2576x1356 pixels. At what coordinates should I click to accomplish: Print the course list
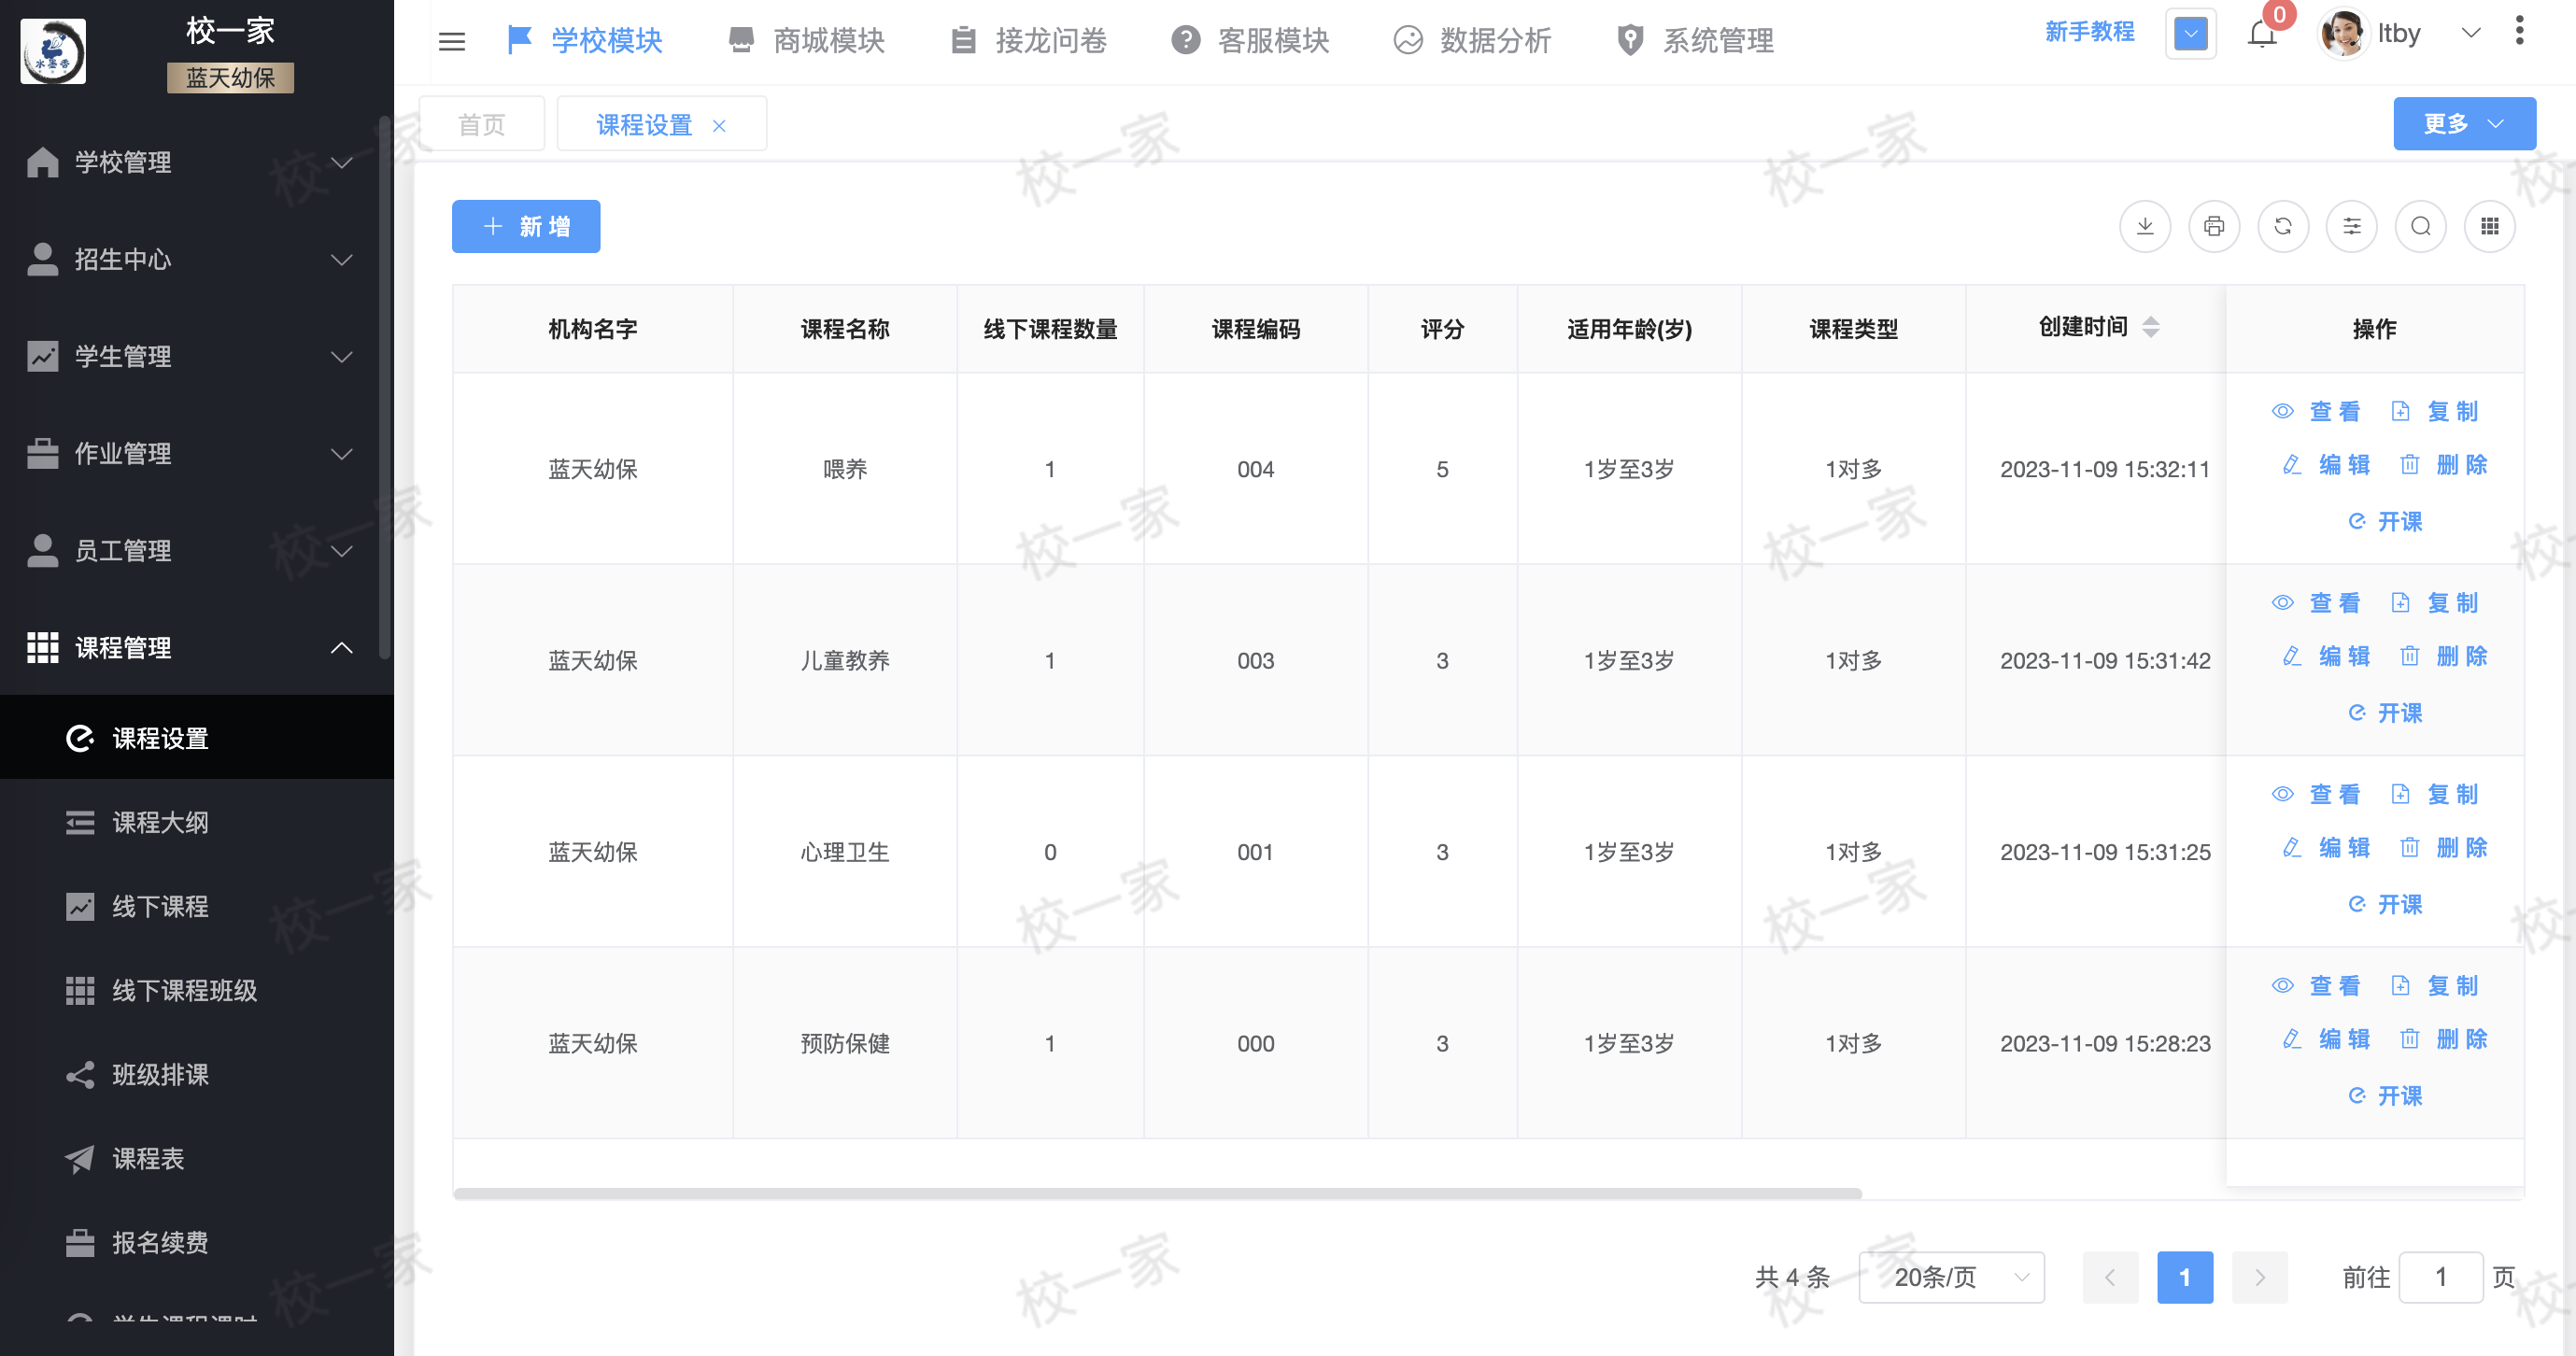[x=2214, y=226]
